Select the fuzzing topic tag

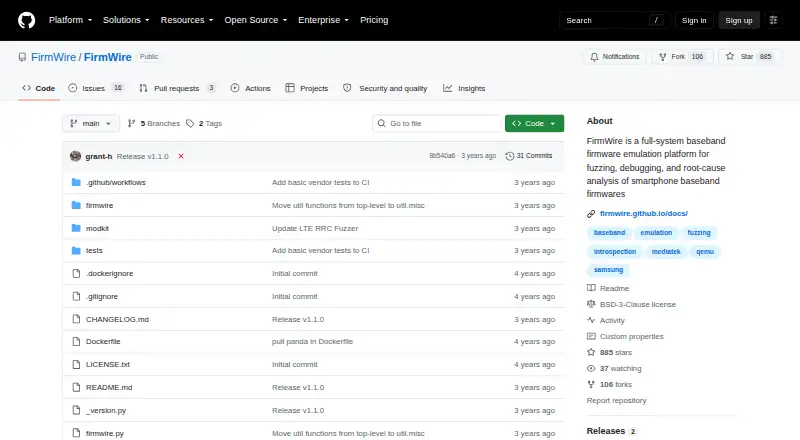[x=698, y=233]
